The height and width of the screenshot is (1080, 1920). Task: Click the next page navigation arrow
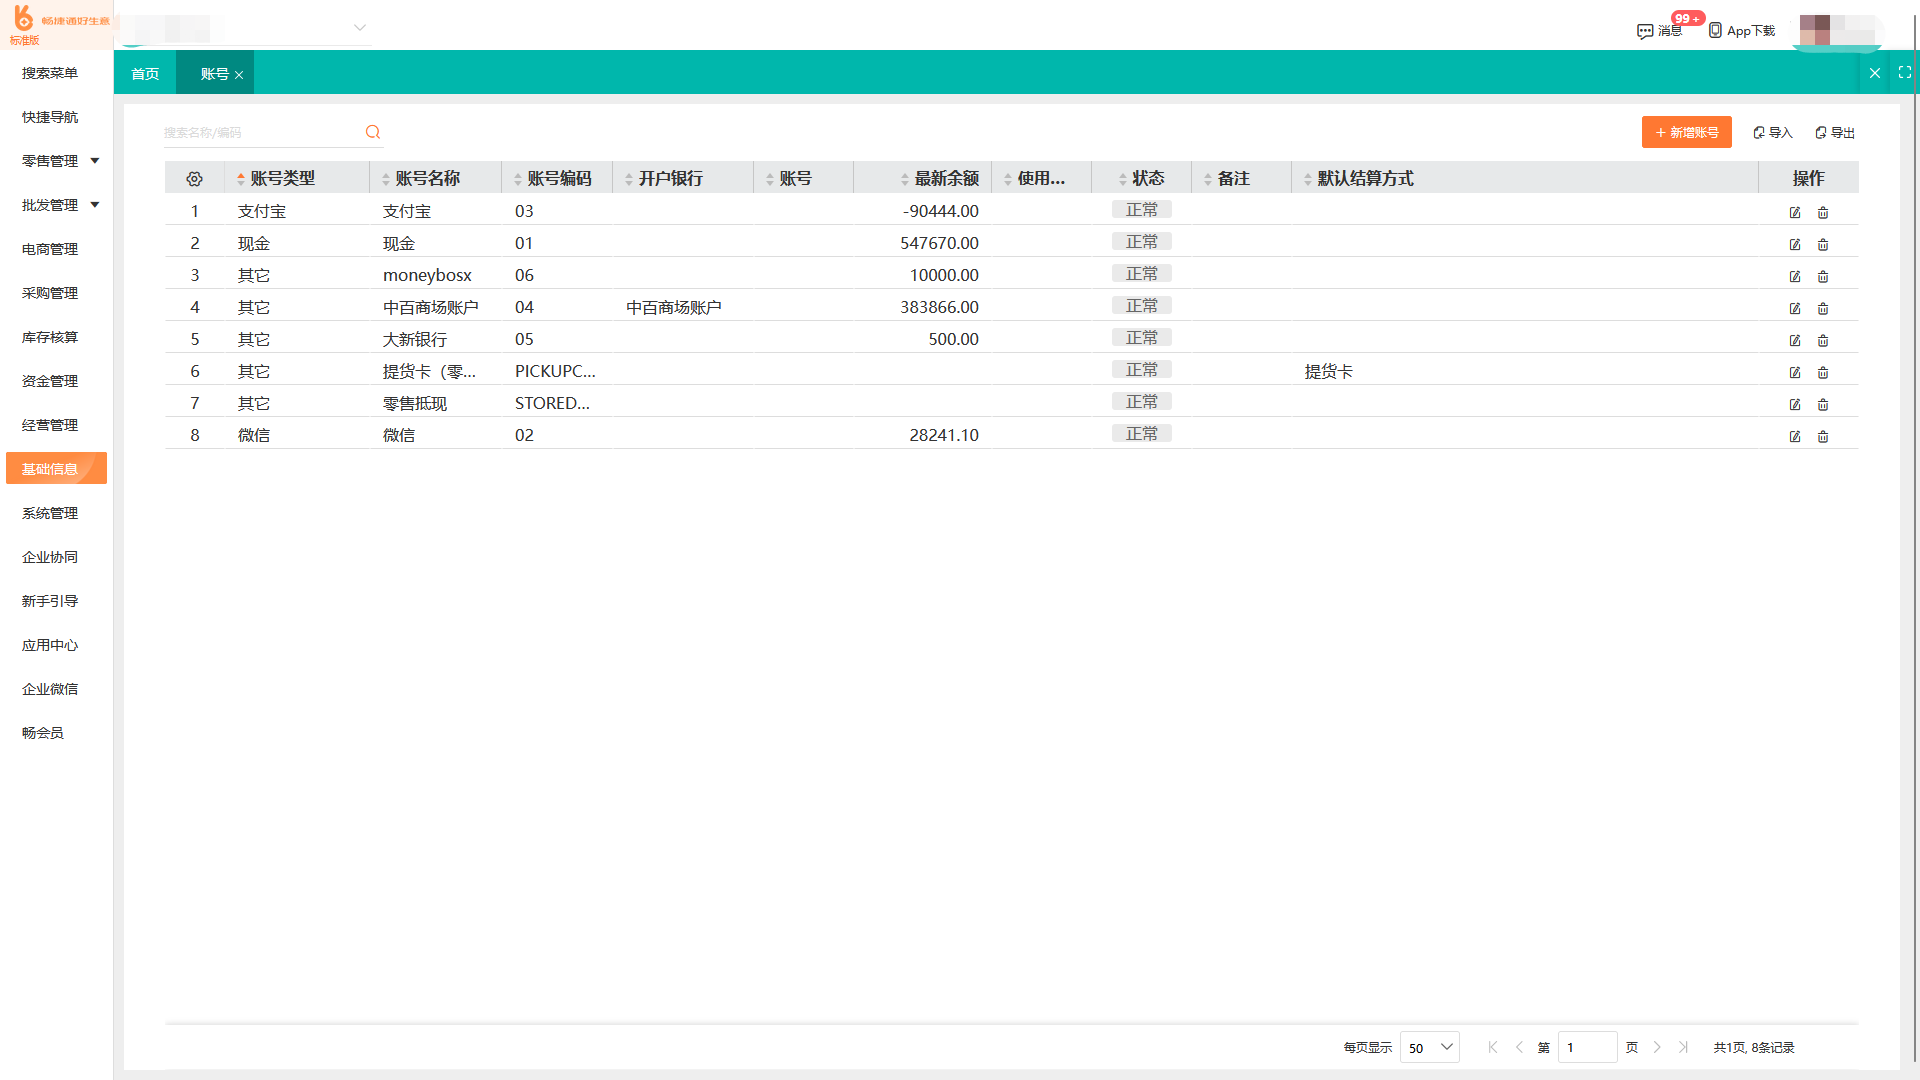pyautogui.click(x=1656, y=1047)
